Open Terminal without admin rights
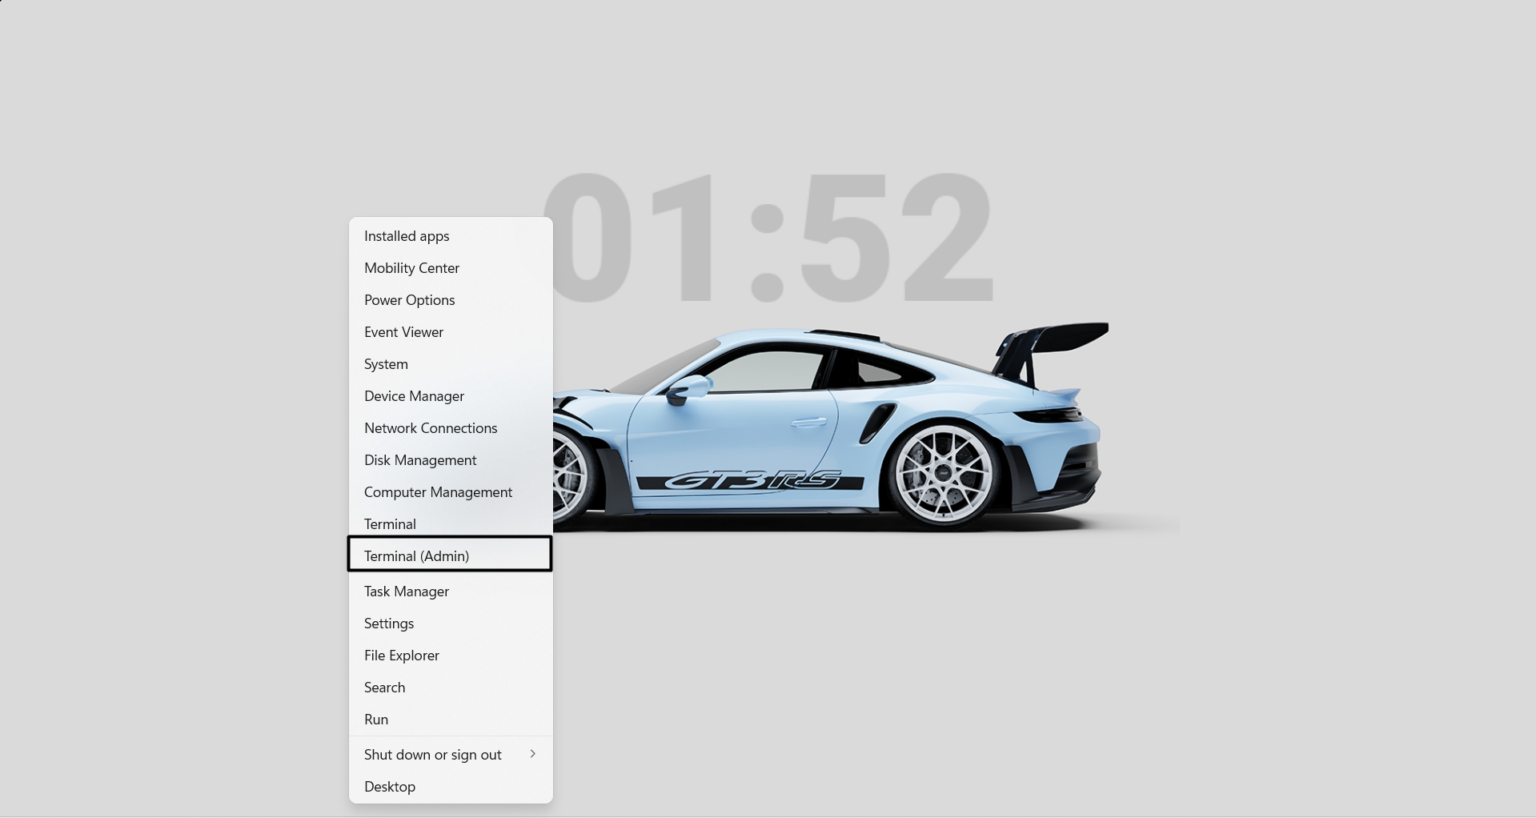The width and height of the screenshot is (1536, 818). [x=390, y=524]
